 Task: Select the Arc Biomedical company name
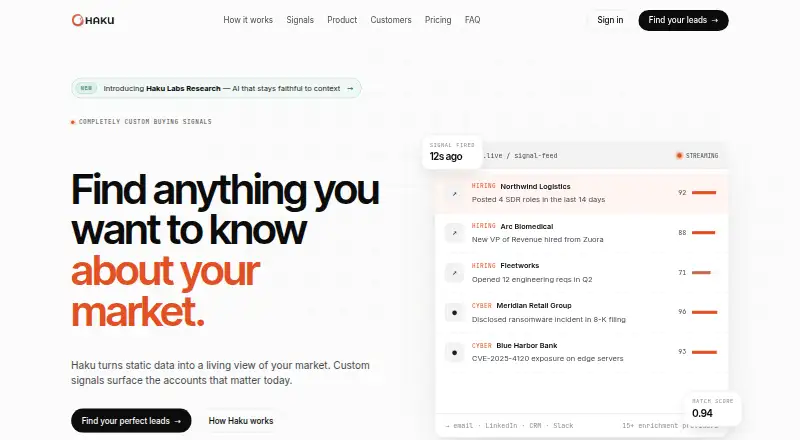coord(527,226)
